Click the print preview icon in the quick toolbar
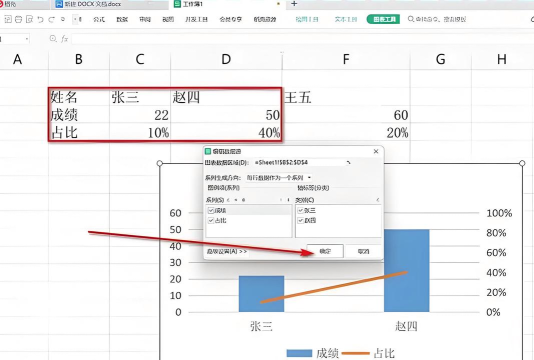This screenshot has height=360, width=534. pos(29,19)
